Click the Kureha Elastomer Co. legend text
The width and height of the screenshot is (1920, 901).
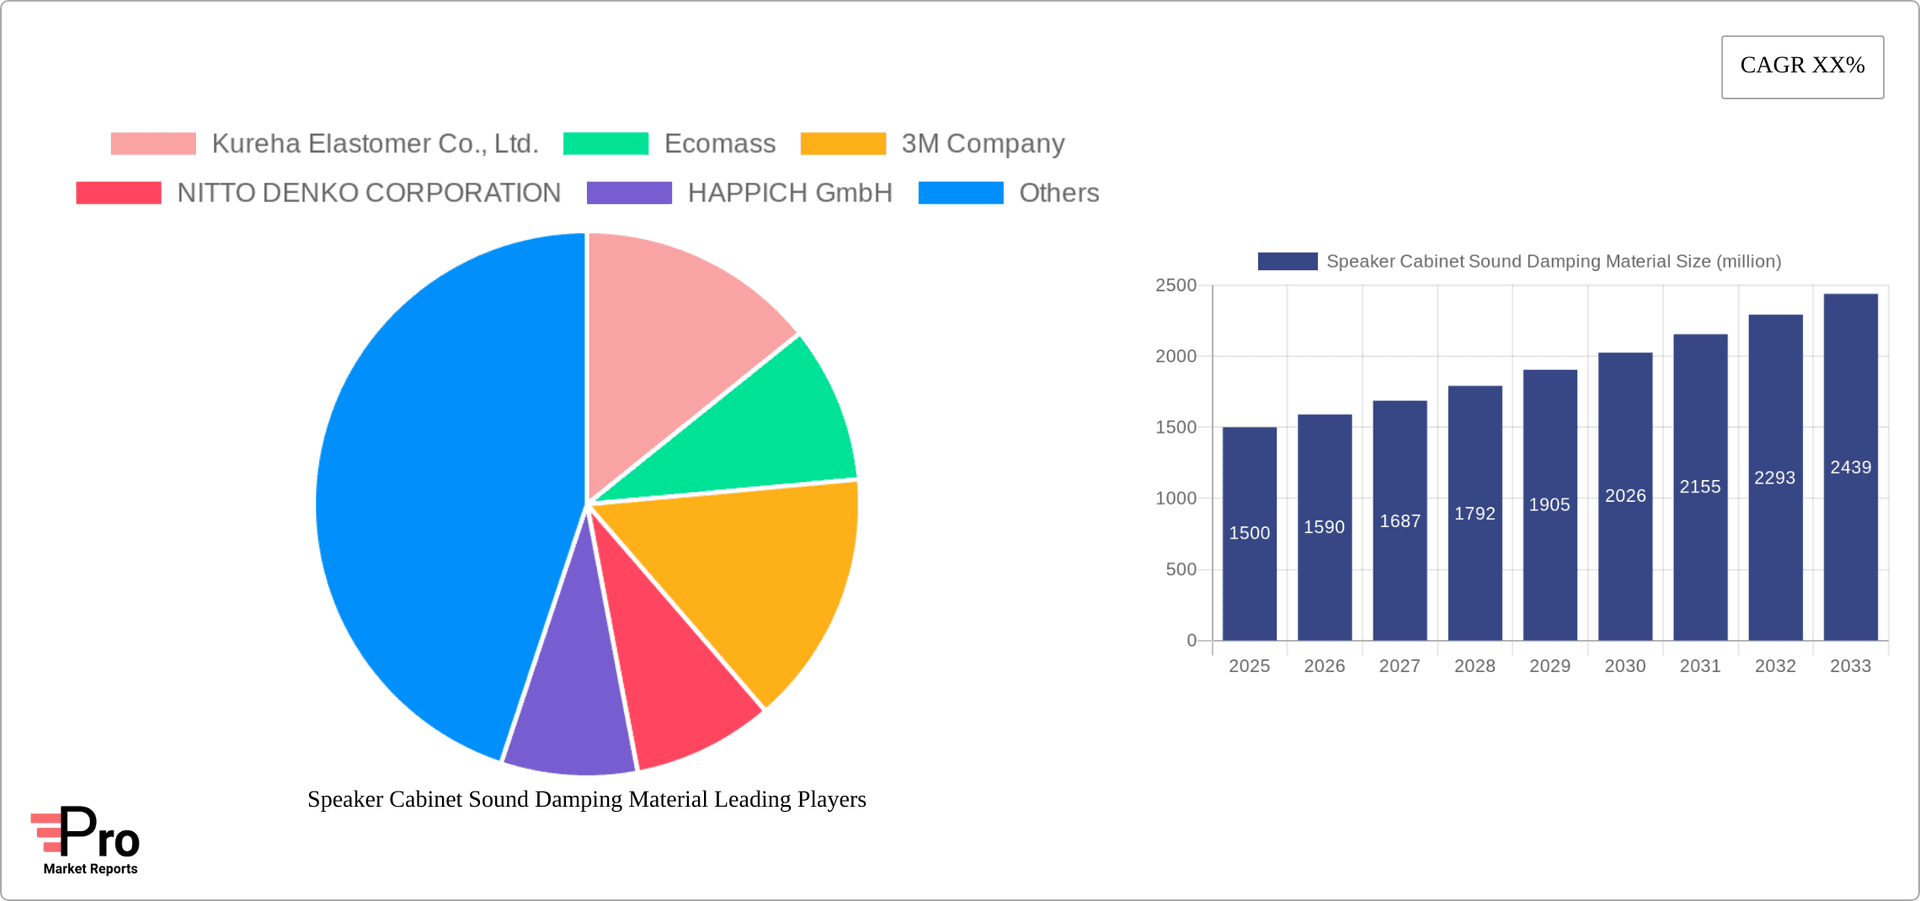click(375, 143)
